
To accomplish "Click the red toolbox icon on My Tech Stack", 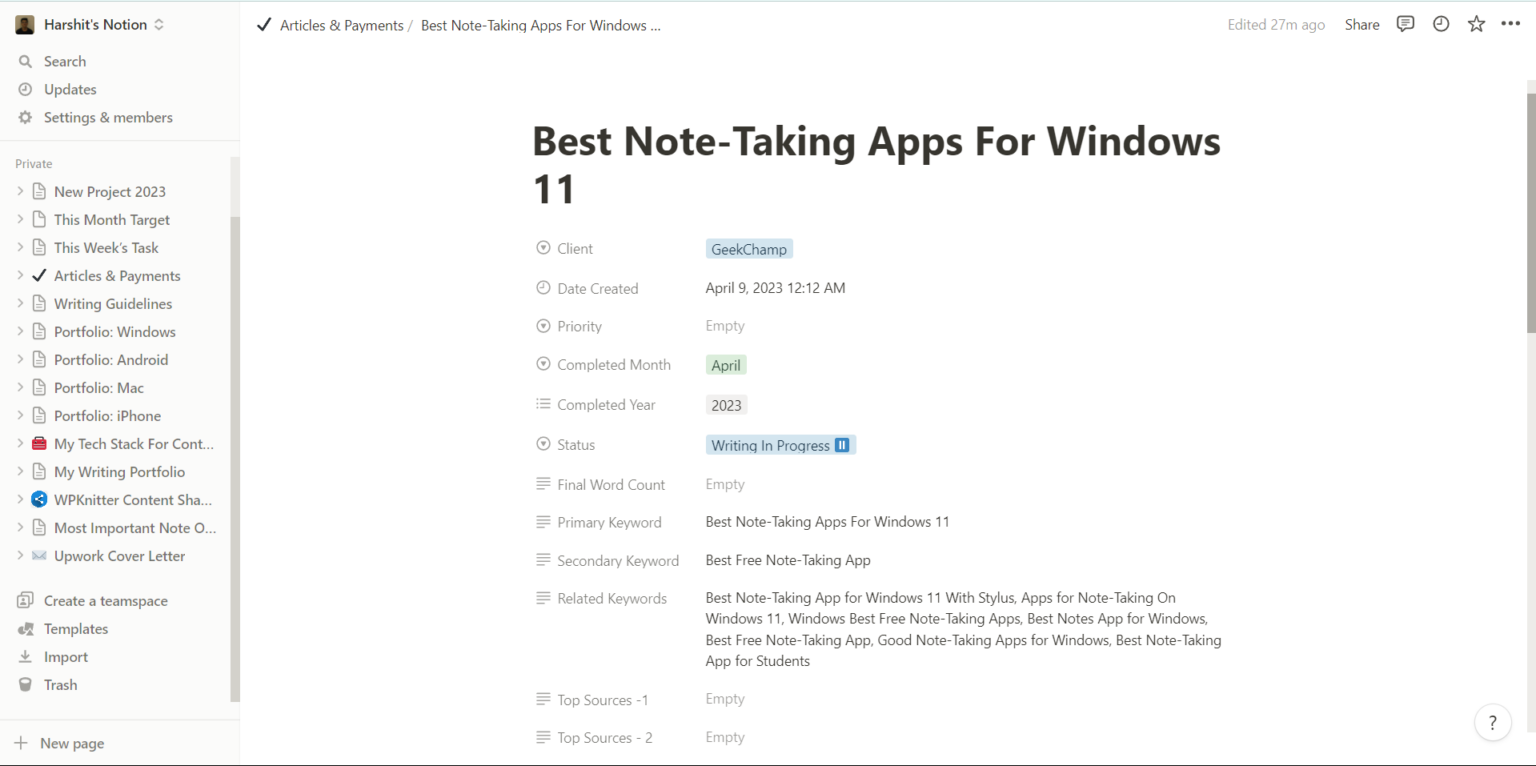I will point(39,443).
